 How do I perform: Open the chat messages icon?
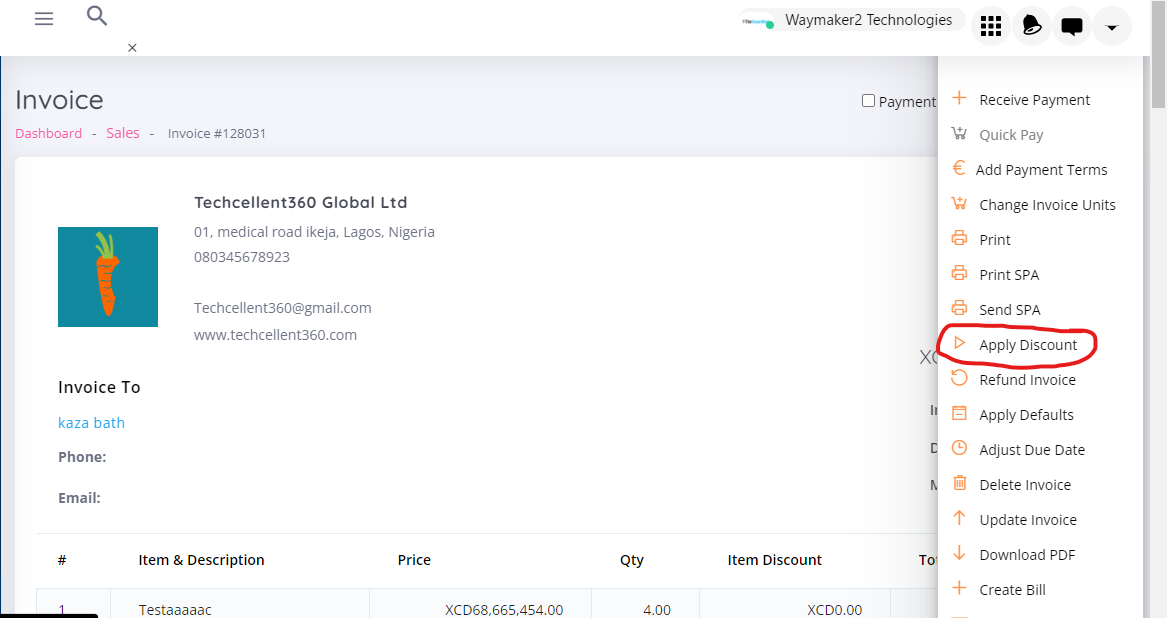pyautogui.click(x=1071, y=27)
